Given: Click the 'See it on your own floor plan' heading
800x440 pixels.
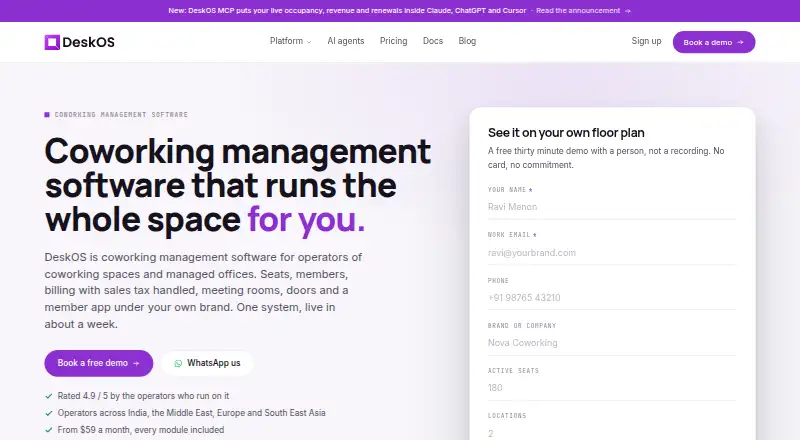Looking at the screenshot, I should pyautogui.click(x=566, y=133).
